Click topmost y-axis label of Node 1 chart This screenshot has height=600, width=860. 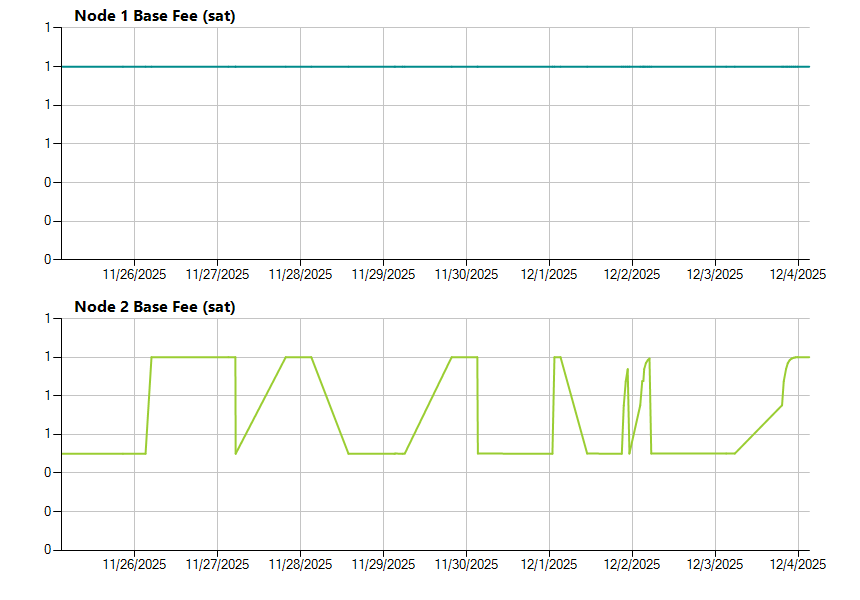point(46,28)
